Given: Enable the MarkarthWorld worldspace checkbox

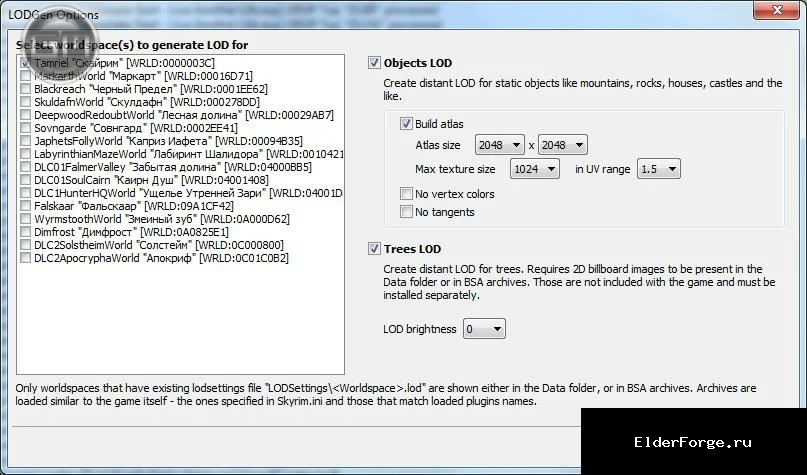Looking at the screenshot, I should click(26, 75).
